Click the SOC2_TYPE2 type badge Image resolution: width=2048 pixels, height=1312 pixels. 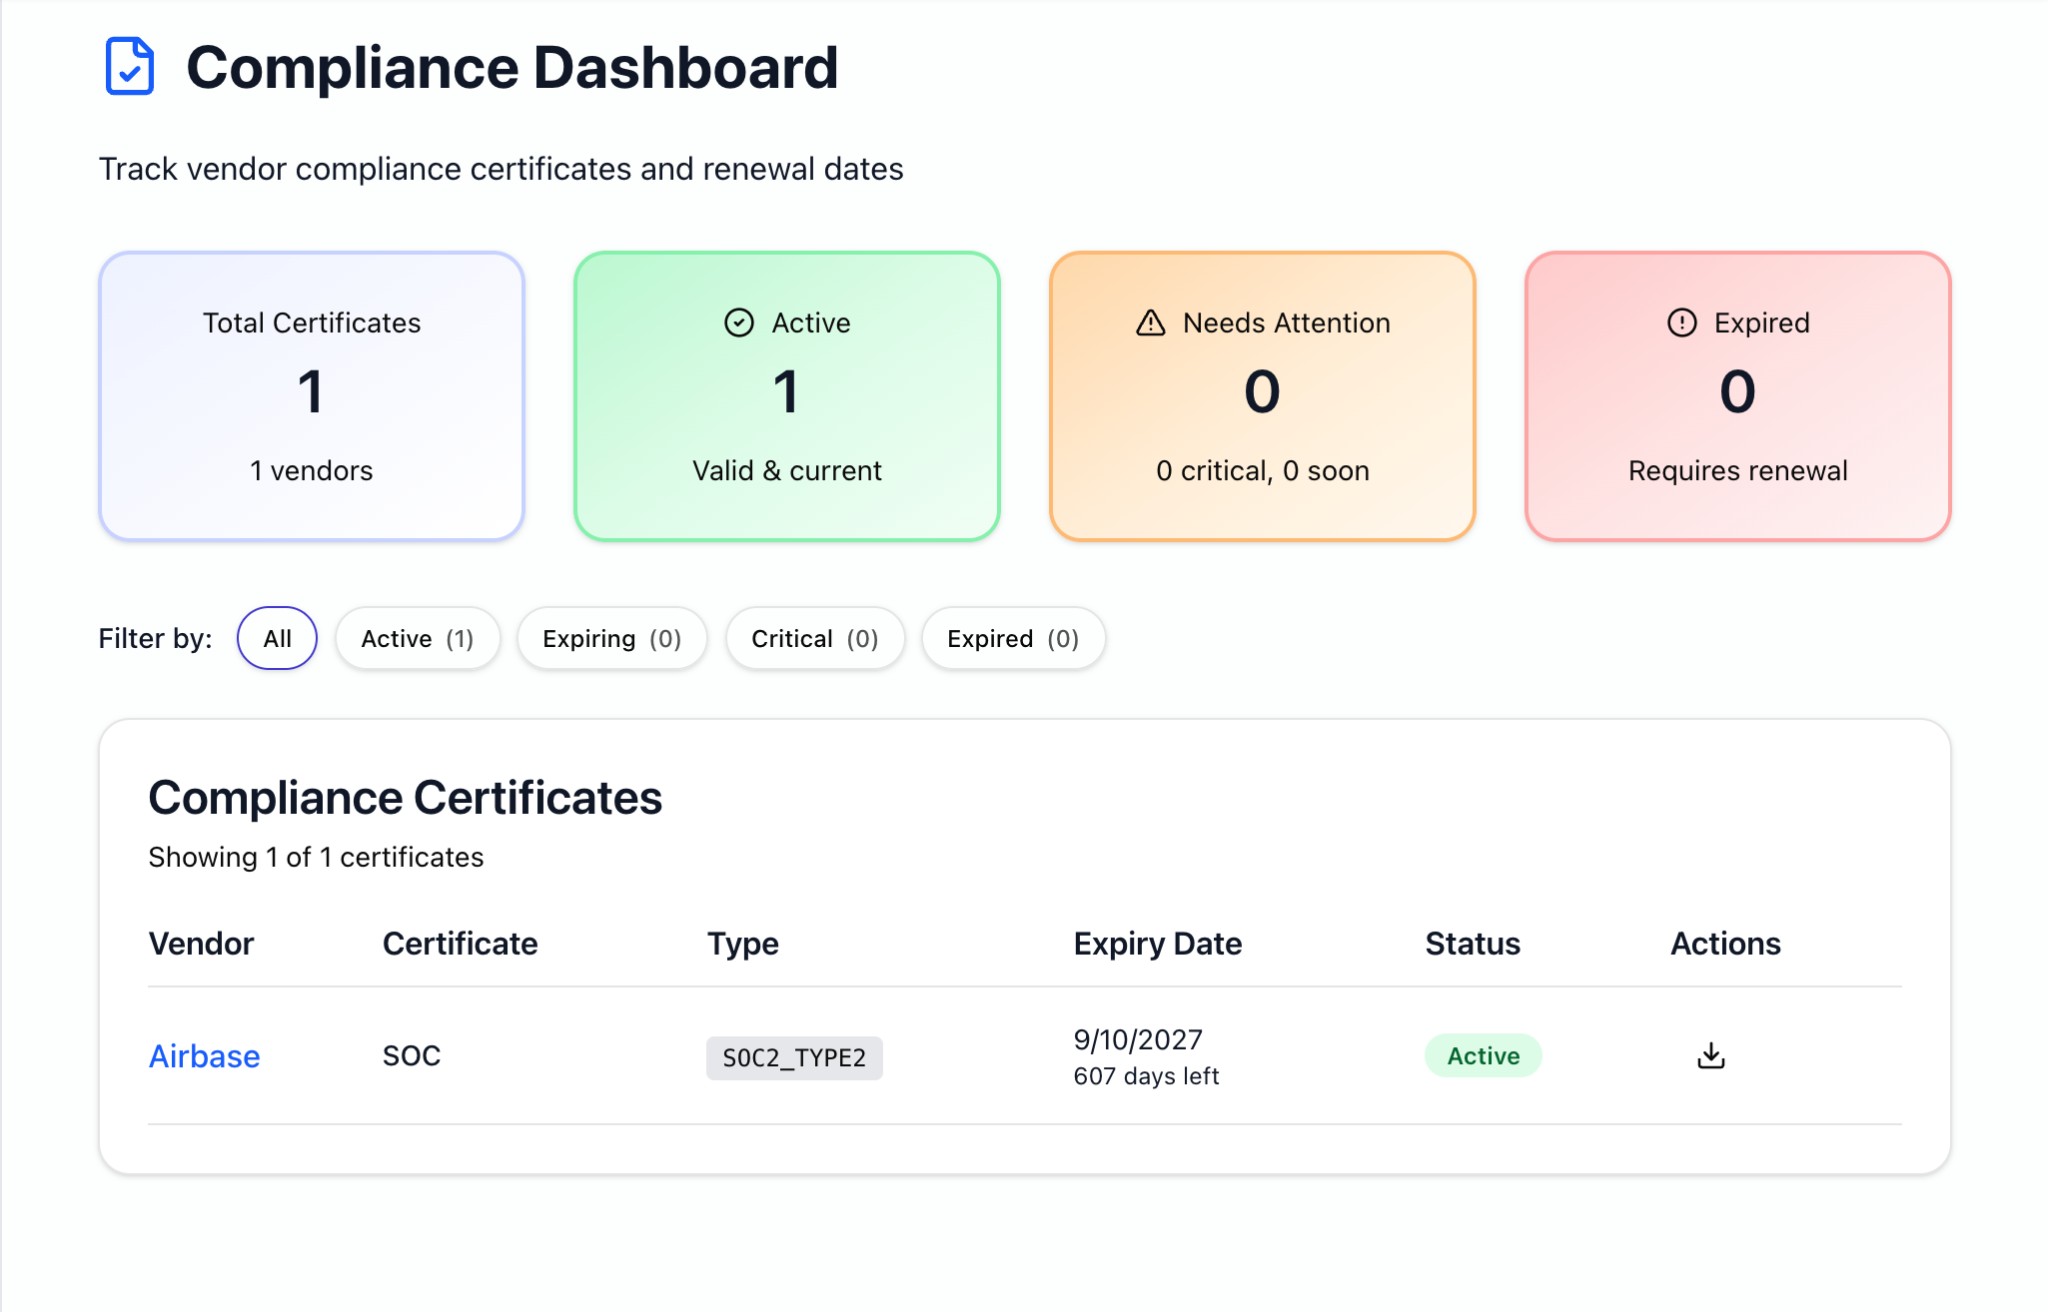pos(794,1057)
